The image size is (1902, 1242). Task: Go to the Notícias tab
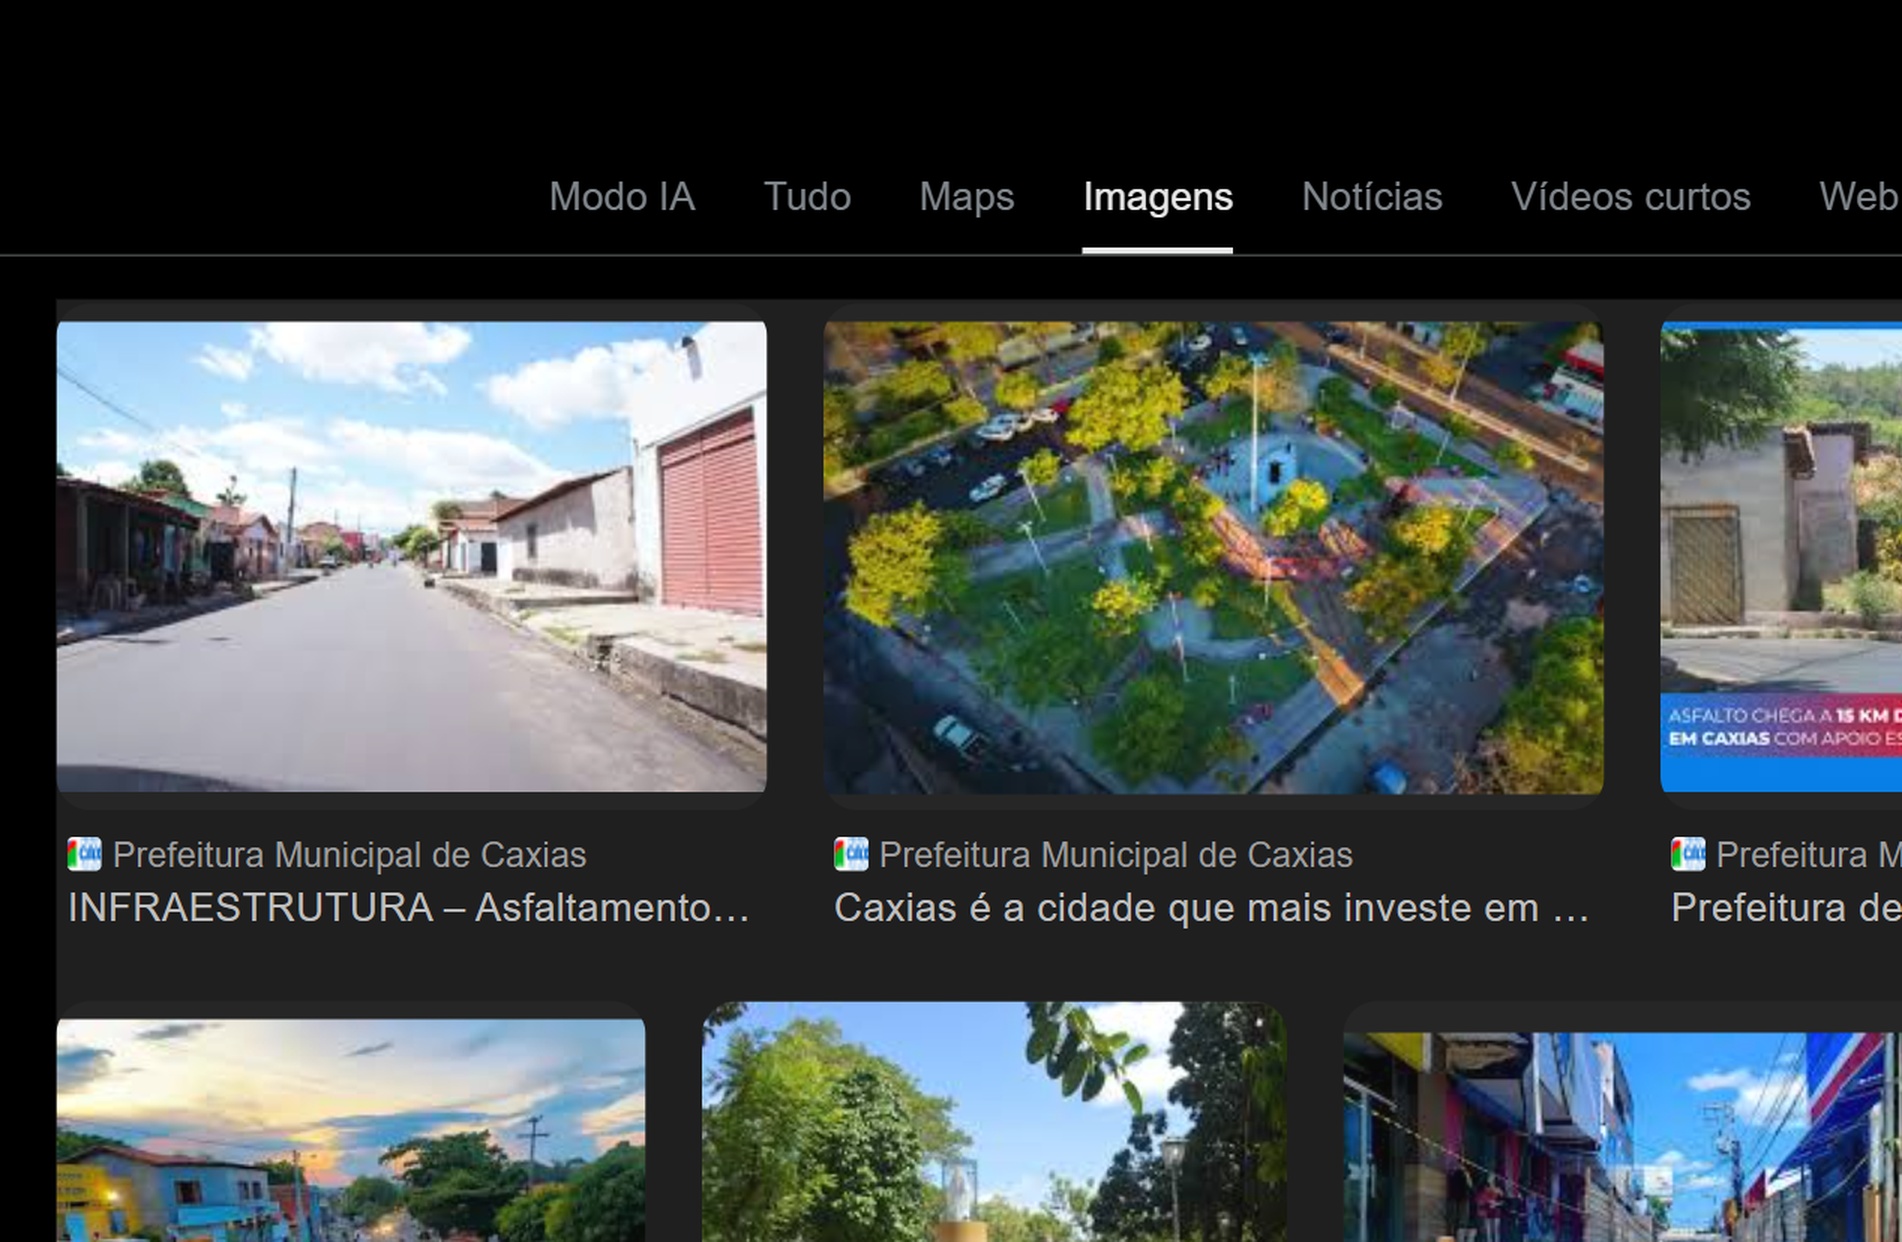[1371, 197]
